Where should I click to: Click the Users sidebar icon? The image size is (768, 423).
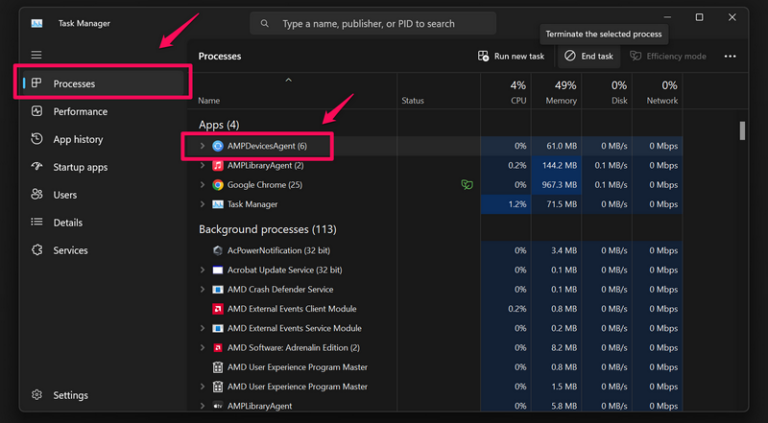coord(37,195)
